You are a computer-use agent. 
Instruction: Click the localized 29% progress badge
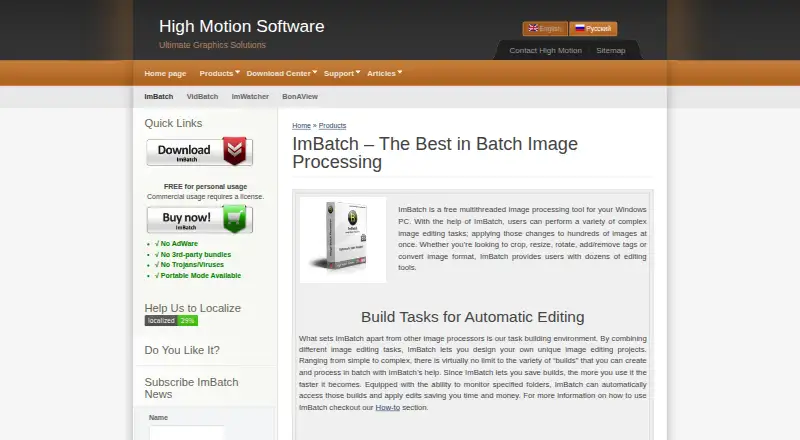(171, 321)
